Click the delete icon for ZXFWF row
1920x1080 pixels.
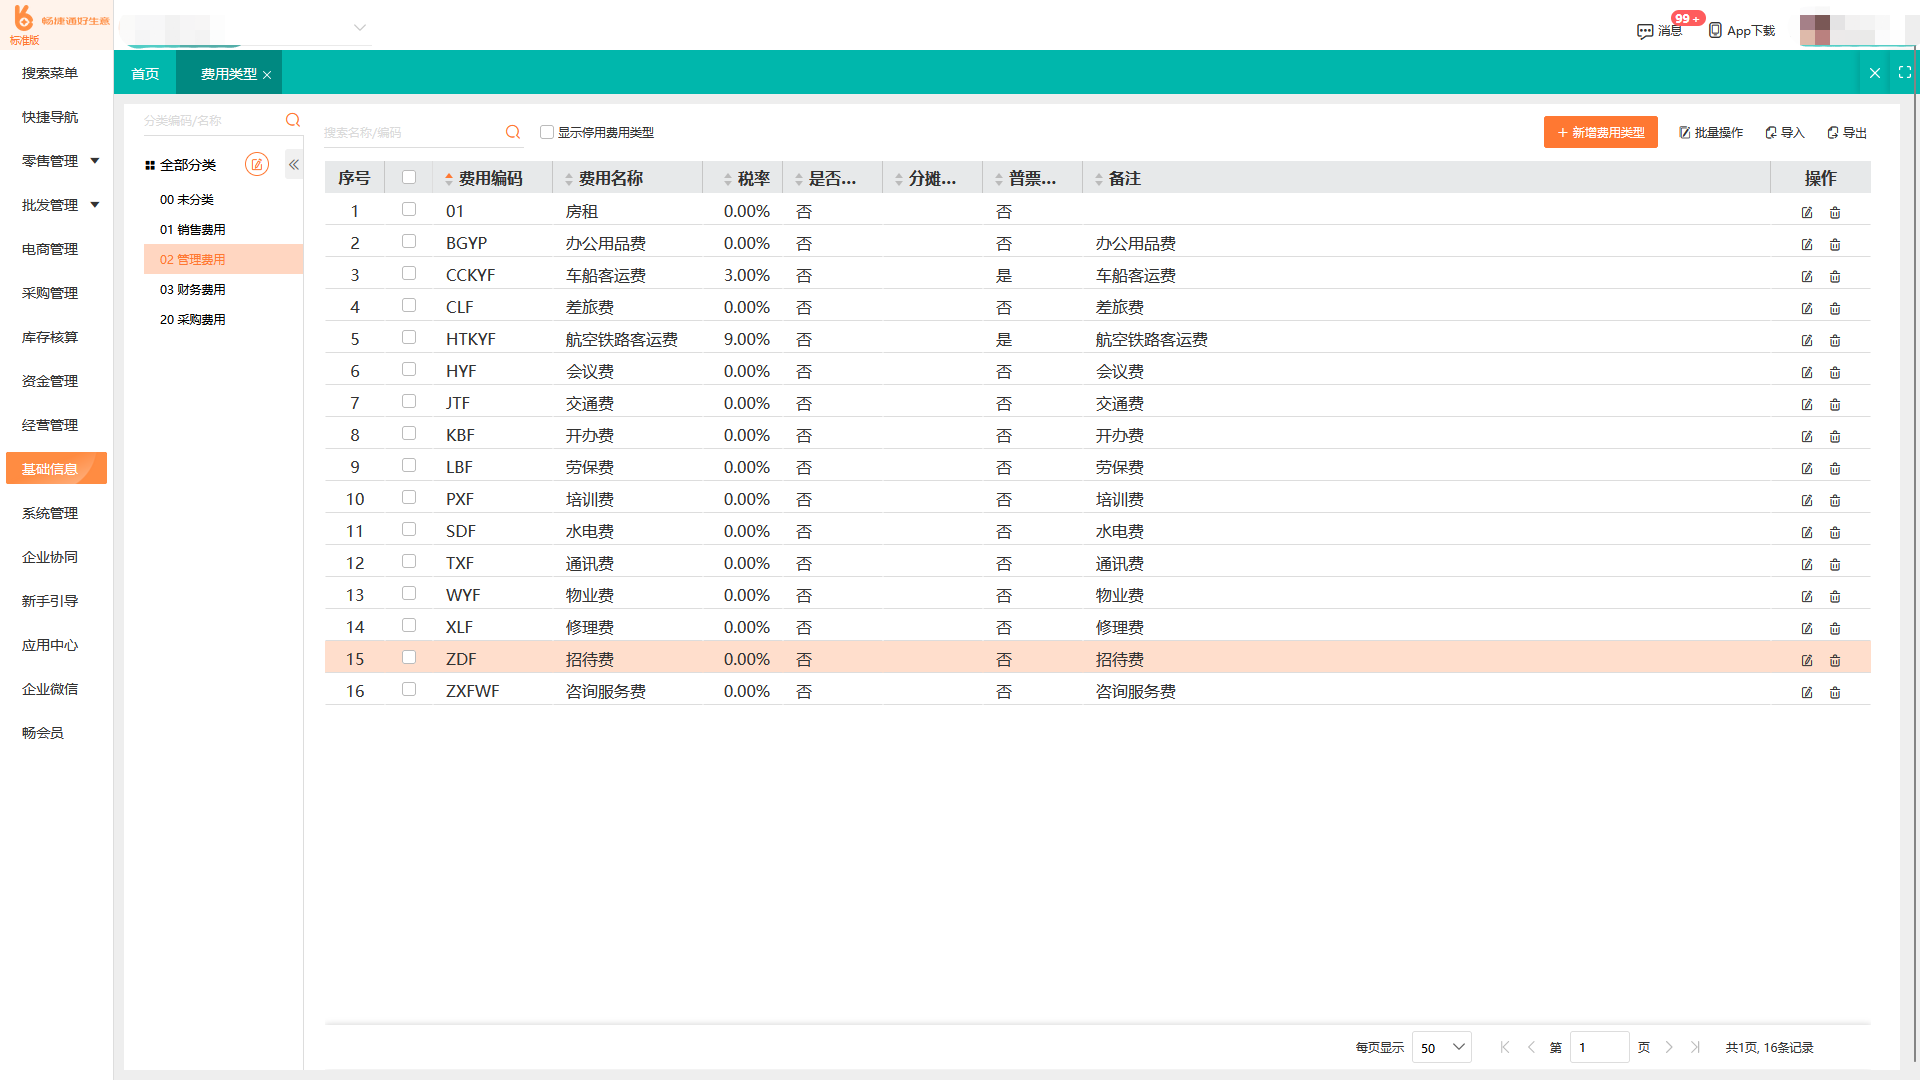[x=1834, y=691]
